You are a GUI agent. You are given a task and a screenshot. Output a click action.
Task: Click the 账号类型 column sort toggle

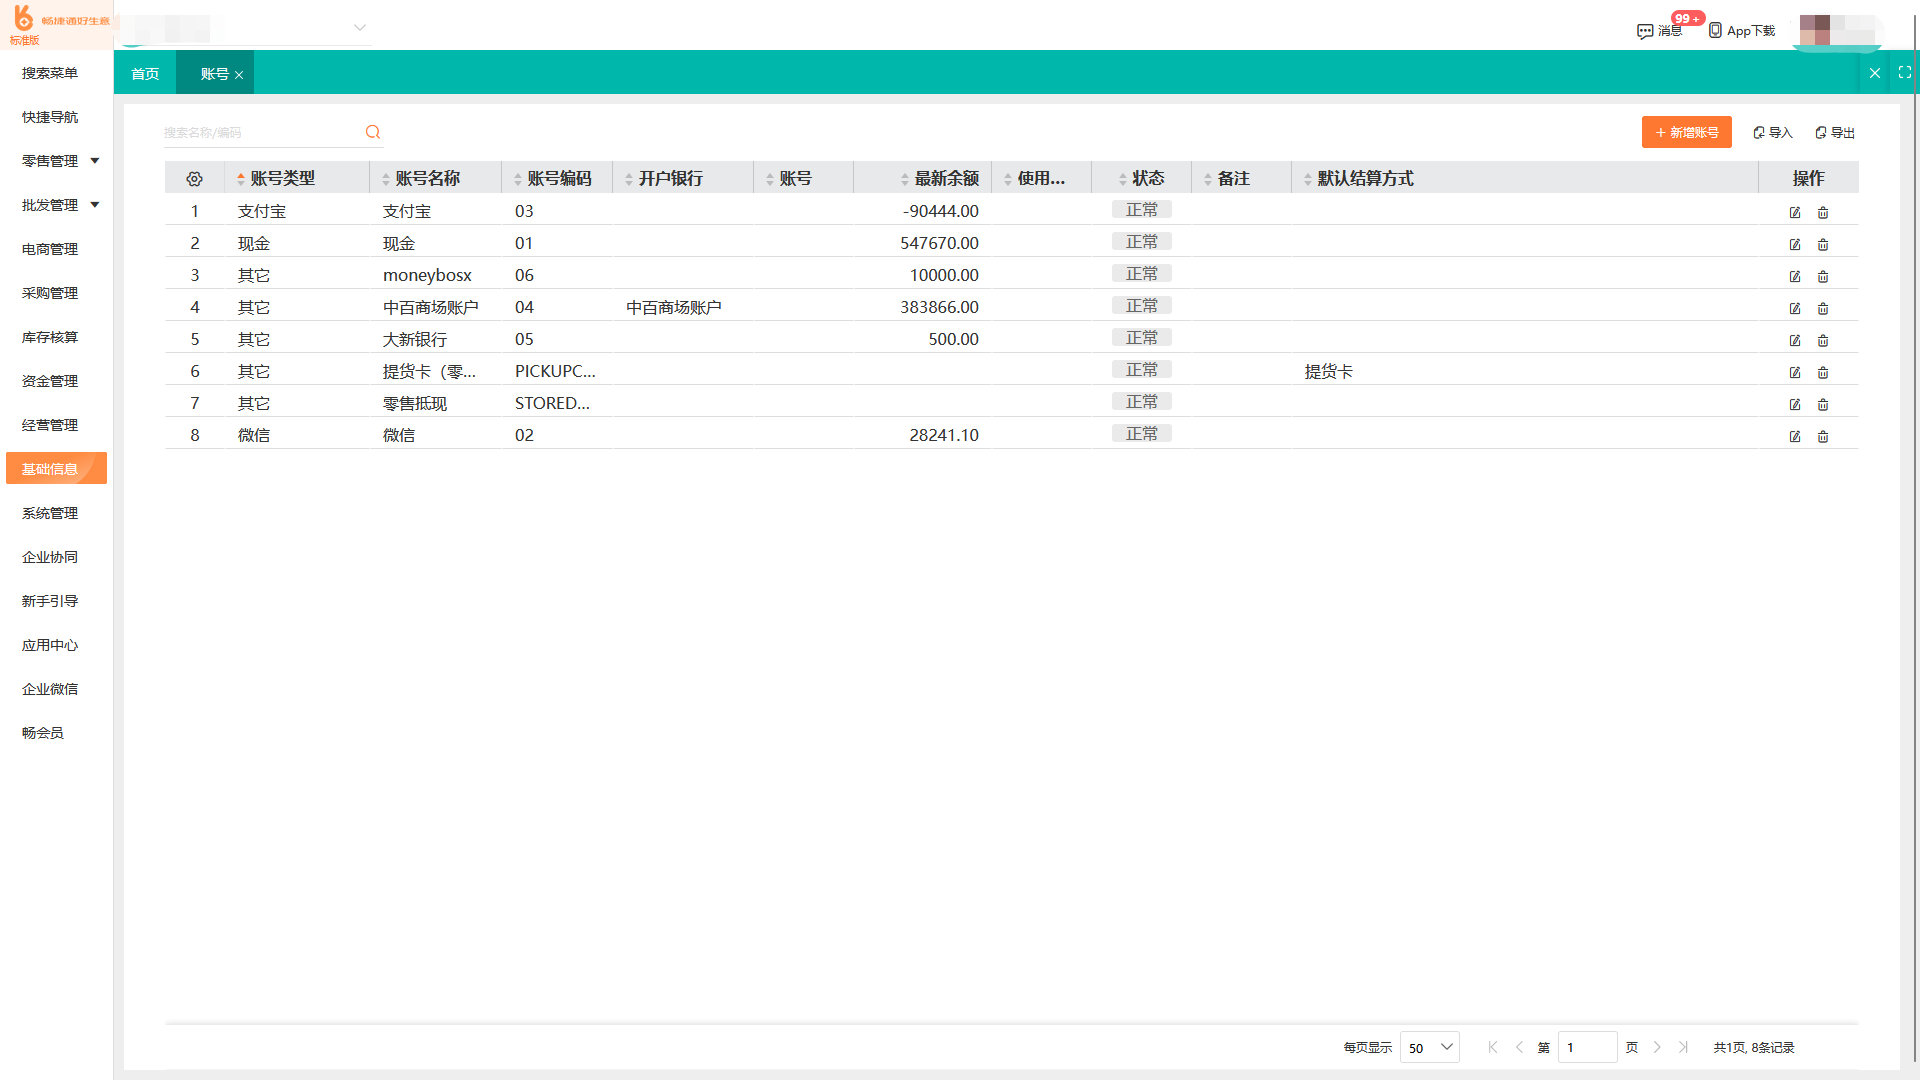[x=239, y=177]
